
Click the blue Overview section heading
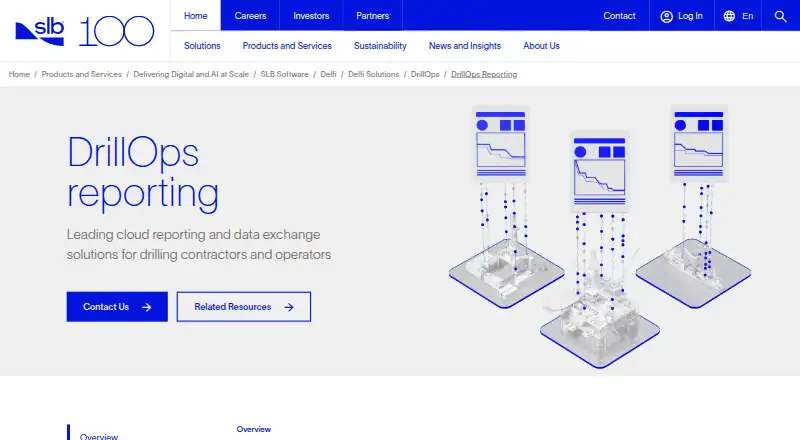point(254,429)
